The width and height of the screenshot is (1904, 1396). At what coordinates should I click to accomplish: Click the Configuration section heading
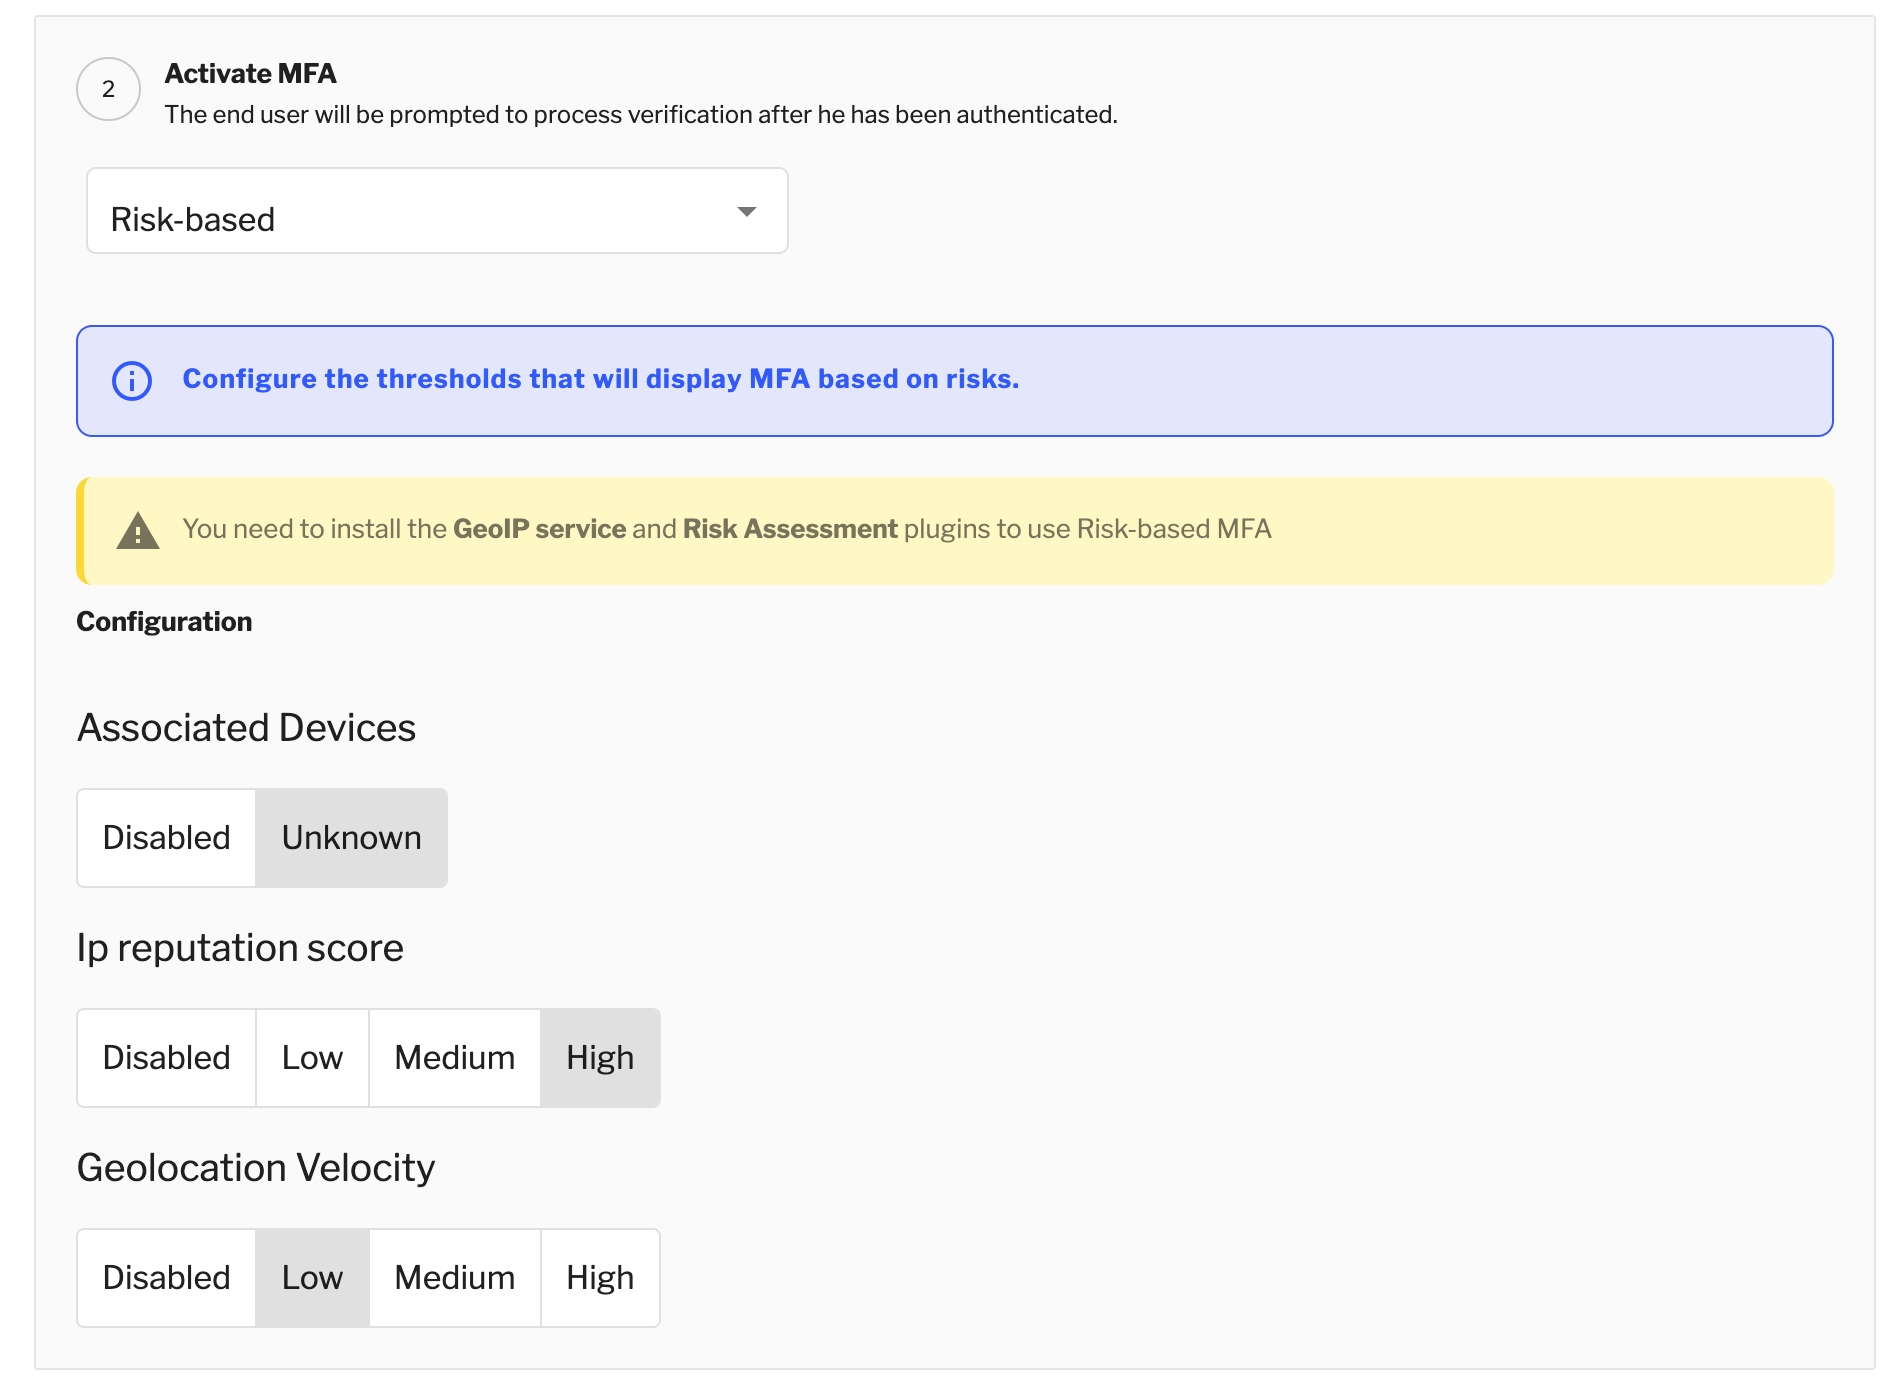(x=164, y=622)
